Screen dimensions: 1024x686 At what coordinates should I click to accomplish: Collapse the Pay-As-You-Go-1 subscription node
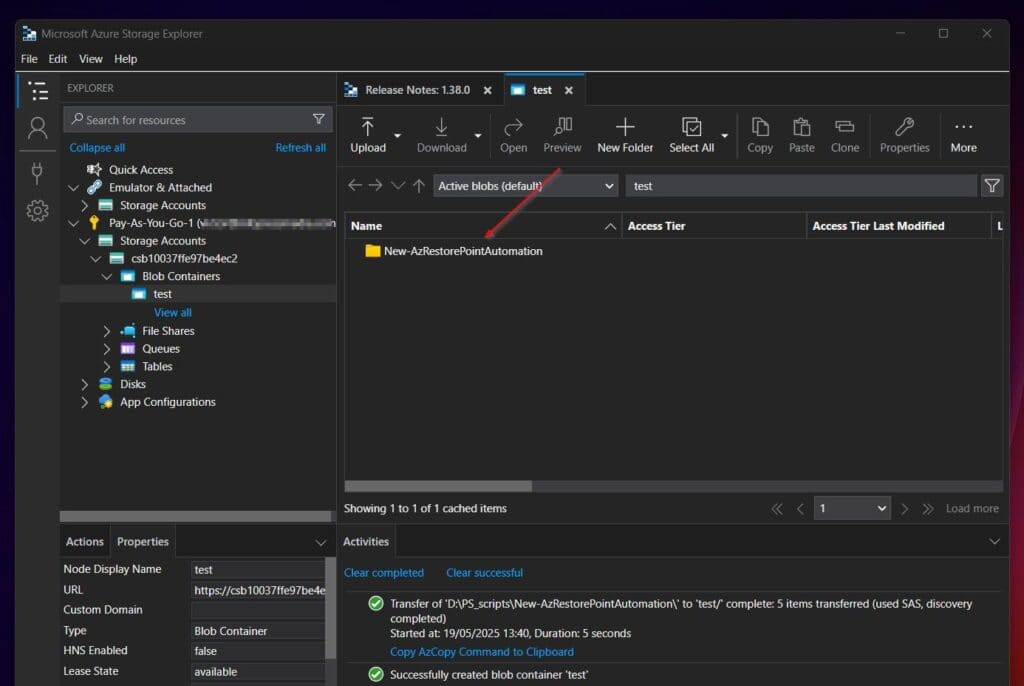[73, 223]
